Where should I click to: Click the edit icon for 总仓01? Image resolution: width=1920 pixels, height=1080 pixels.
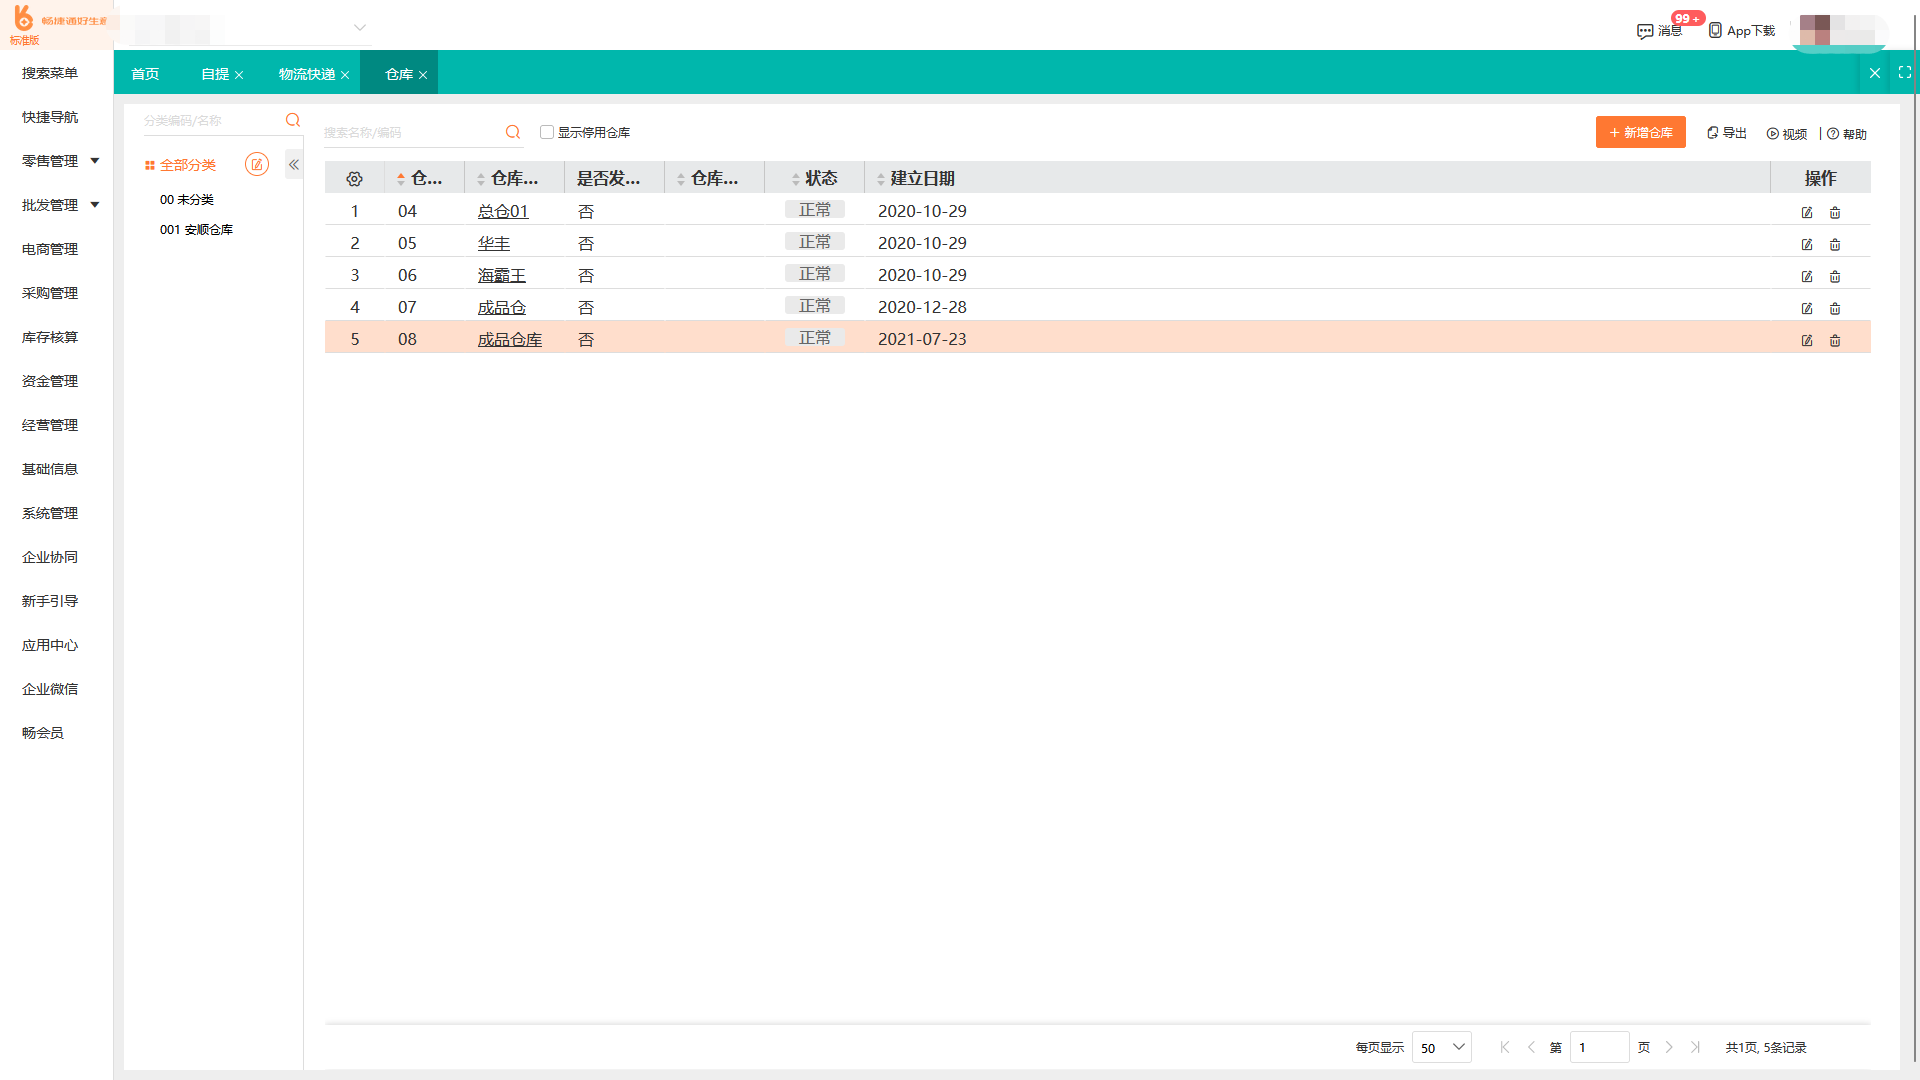[1807, 211]
